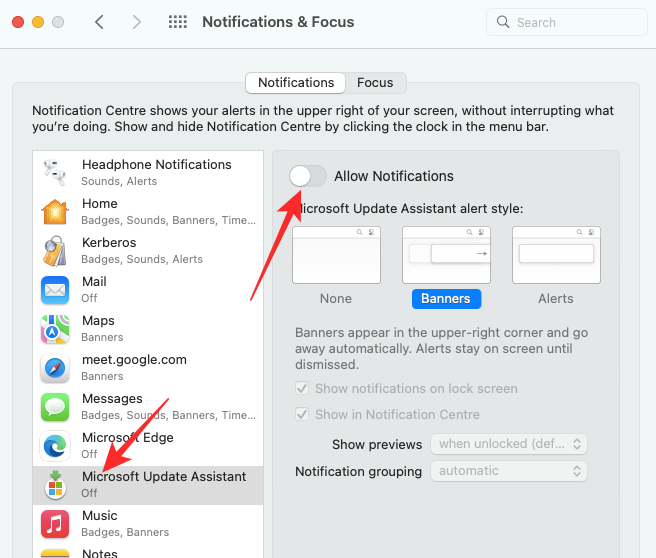Click the Music app icon
Image resolution: width=656 pixels, height=558 pixels.
click(55, 524)
